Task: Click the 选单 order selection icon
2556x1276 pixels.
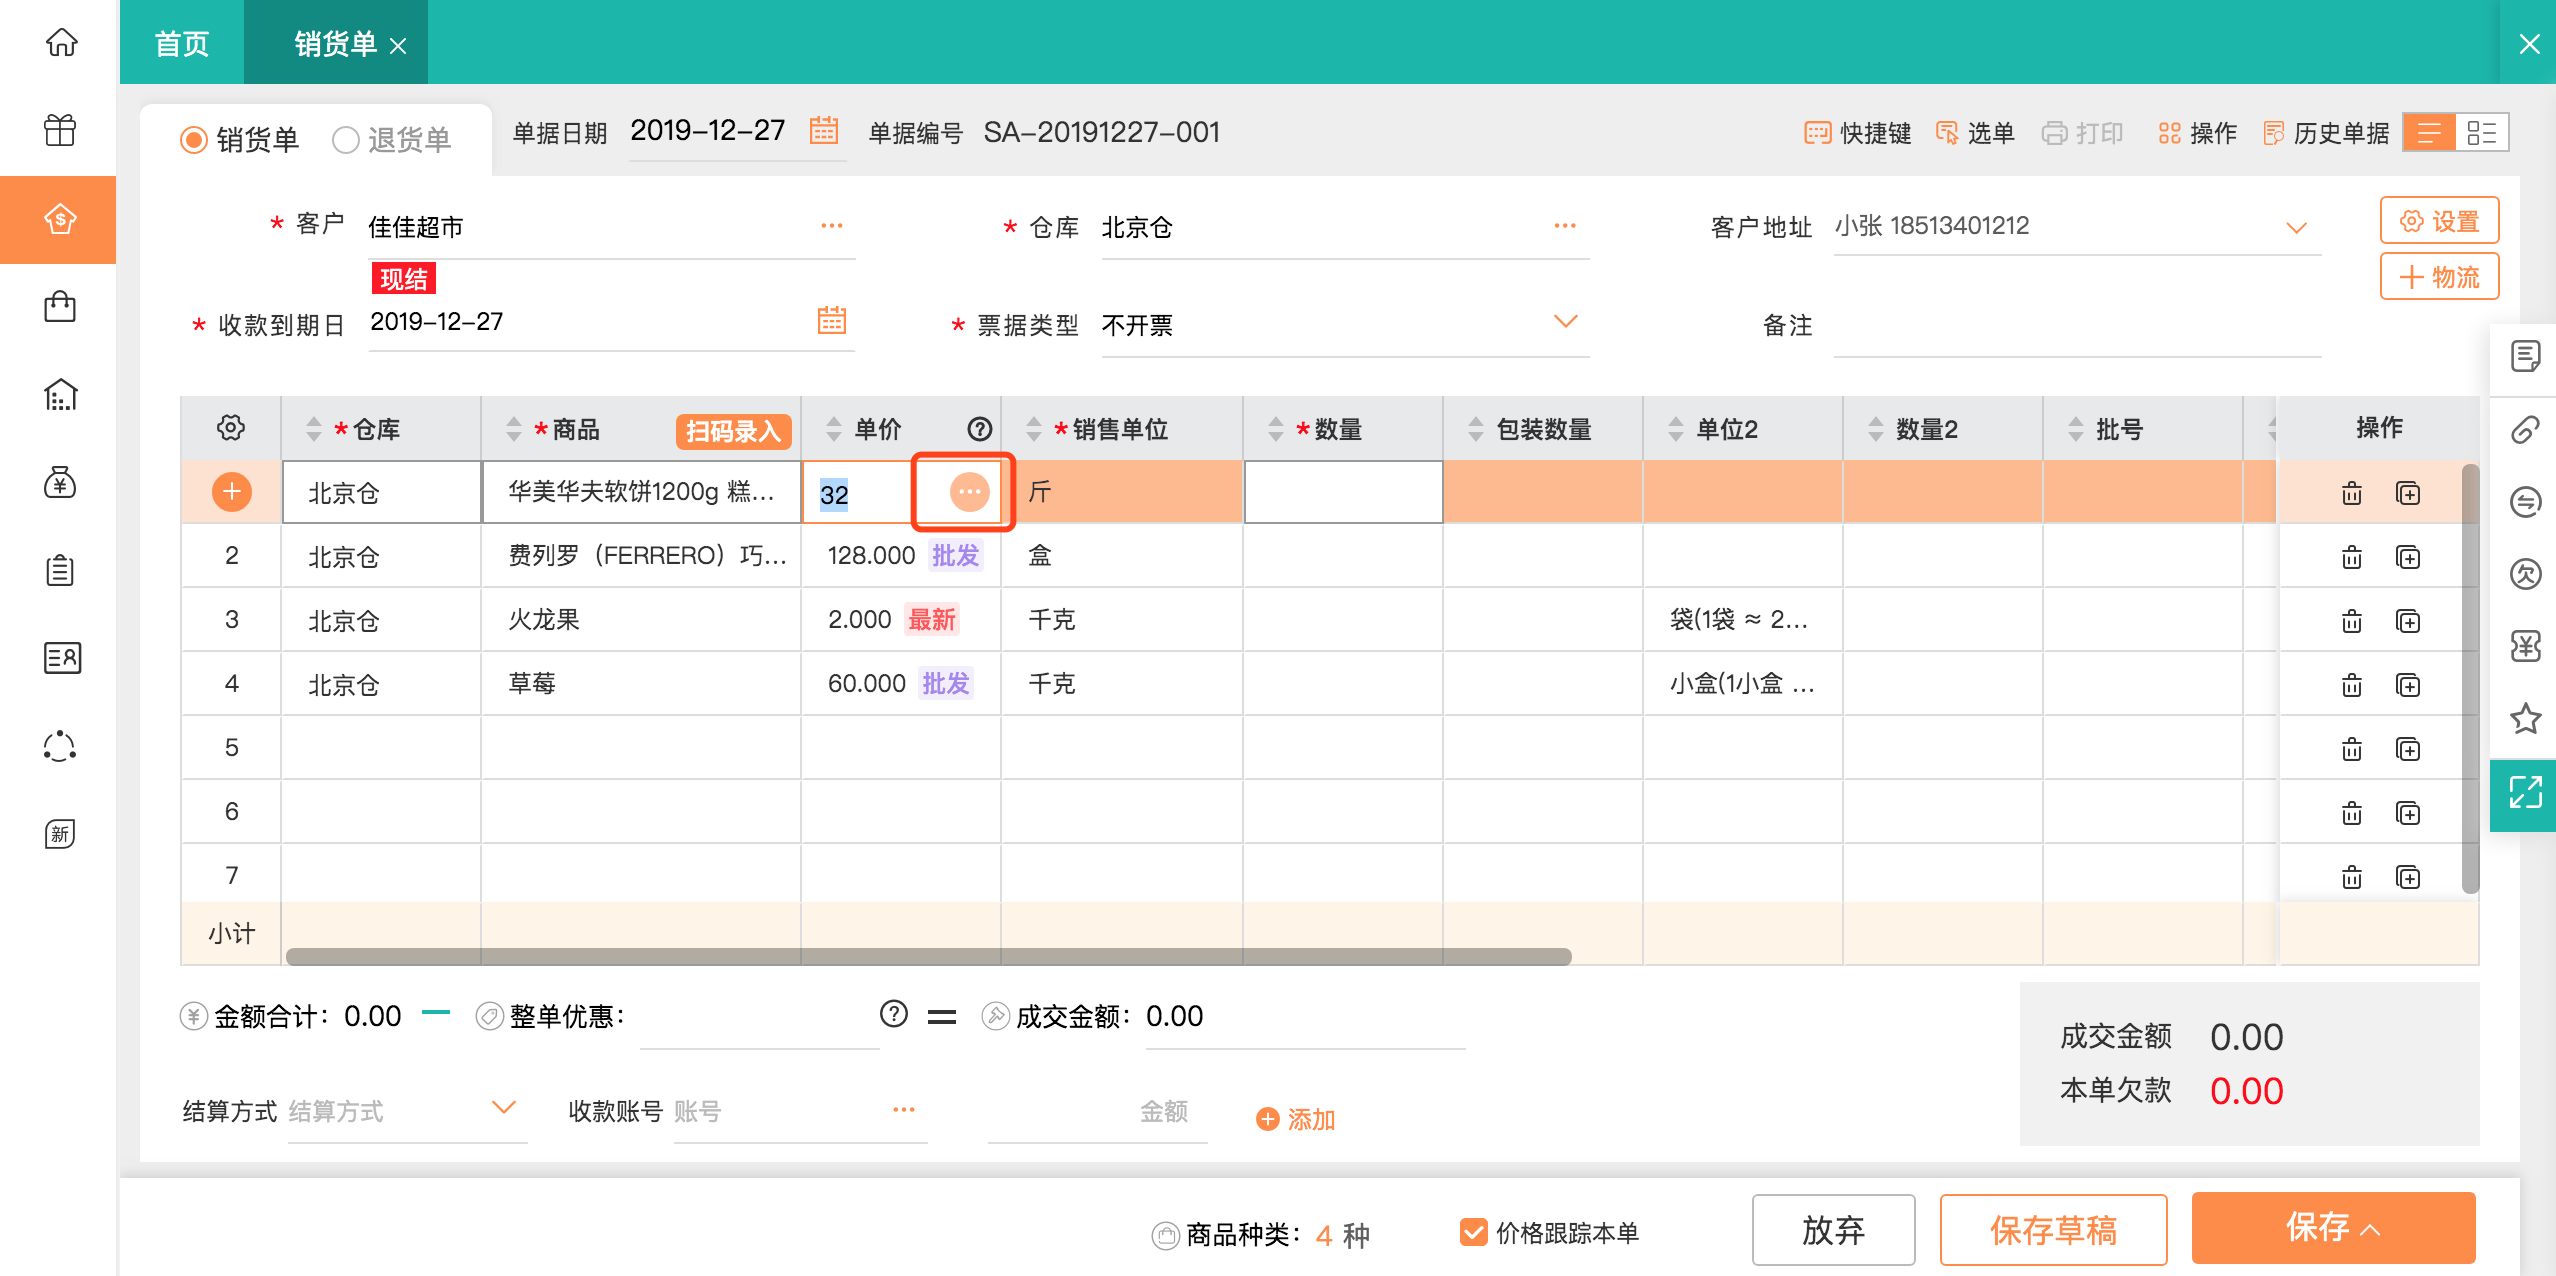Action: (x=1972, y=135)
